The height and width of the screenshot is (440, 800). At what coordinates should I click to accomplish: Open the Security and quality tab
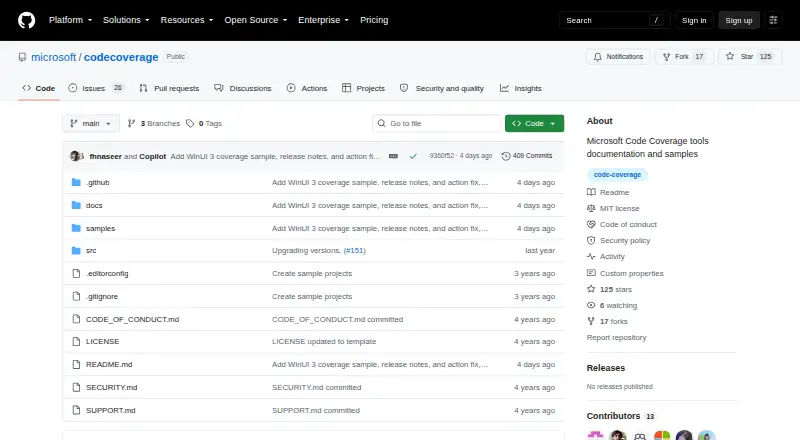(x=442, y=88)
